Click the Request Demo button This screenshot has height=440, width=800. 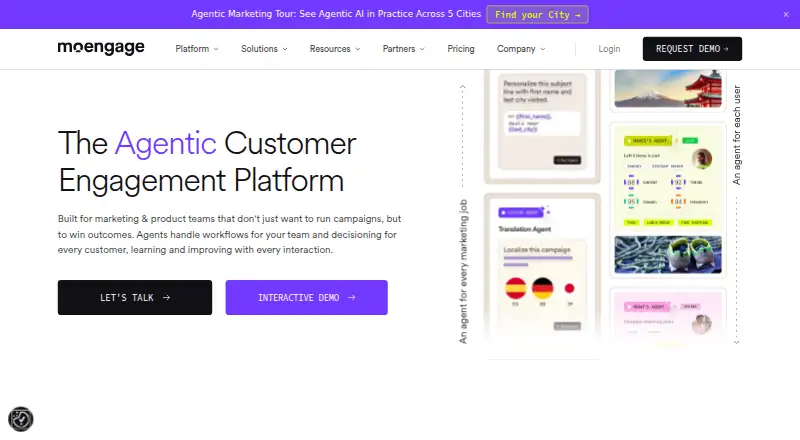[692, 49]
